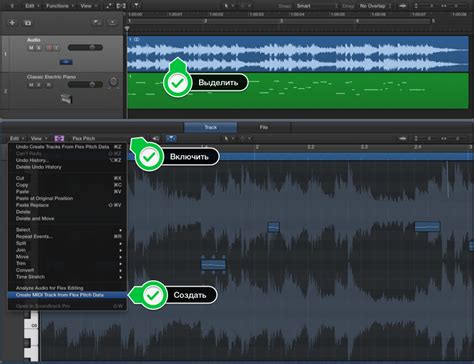Click the Classic Electric Piano volume slider
The image size is (474, 364).
click(85, 85)
